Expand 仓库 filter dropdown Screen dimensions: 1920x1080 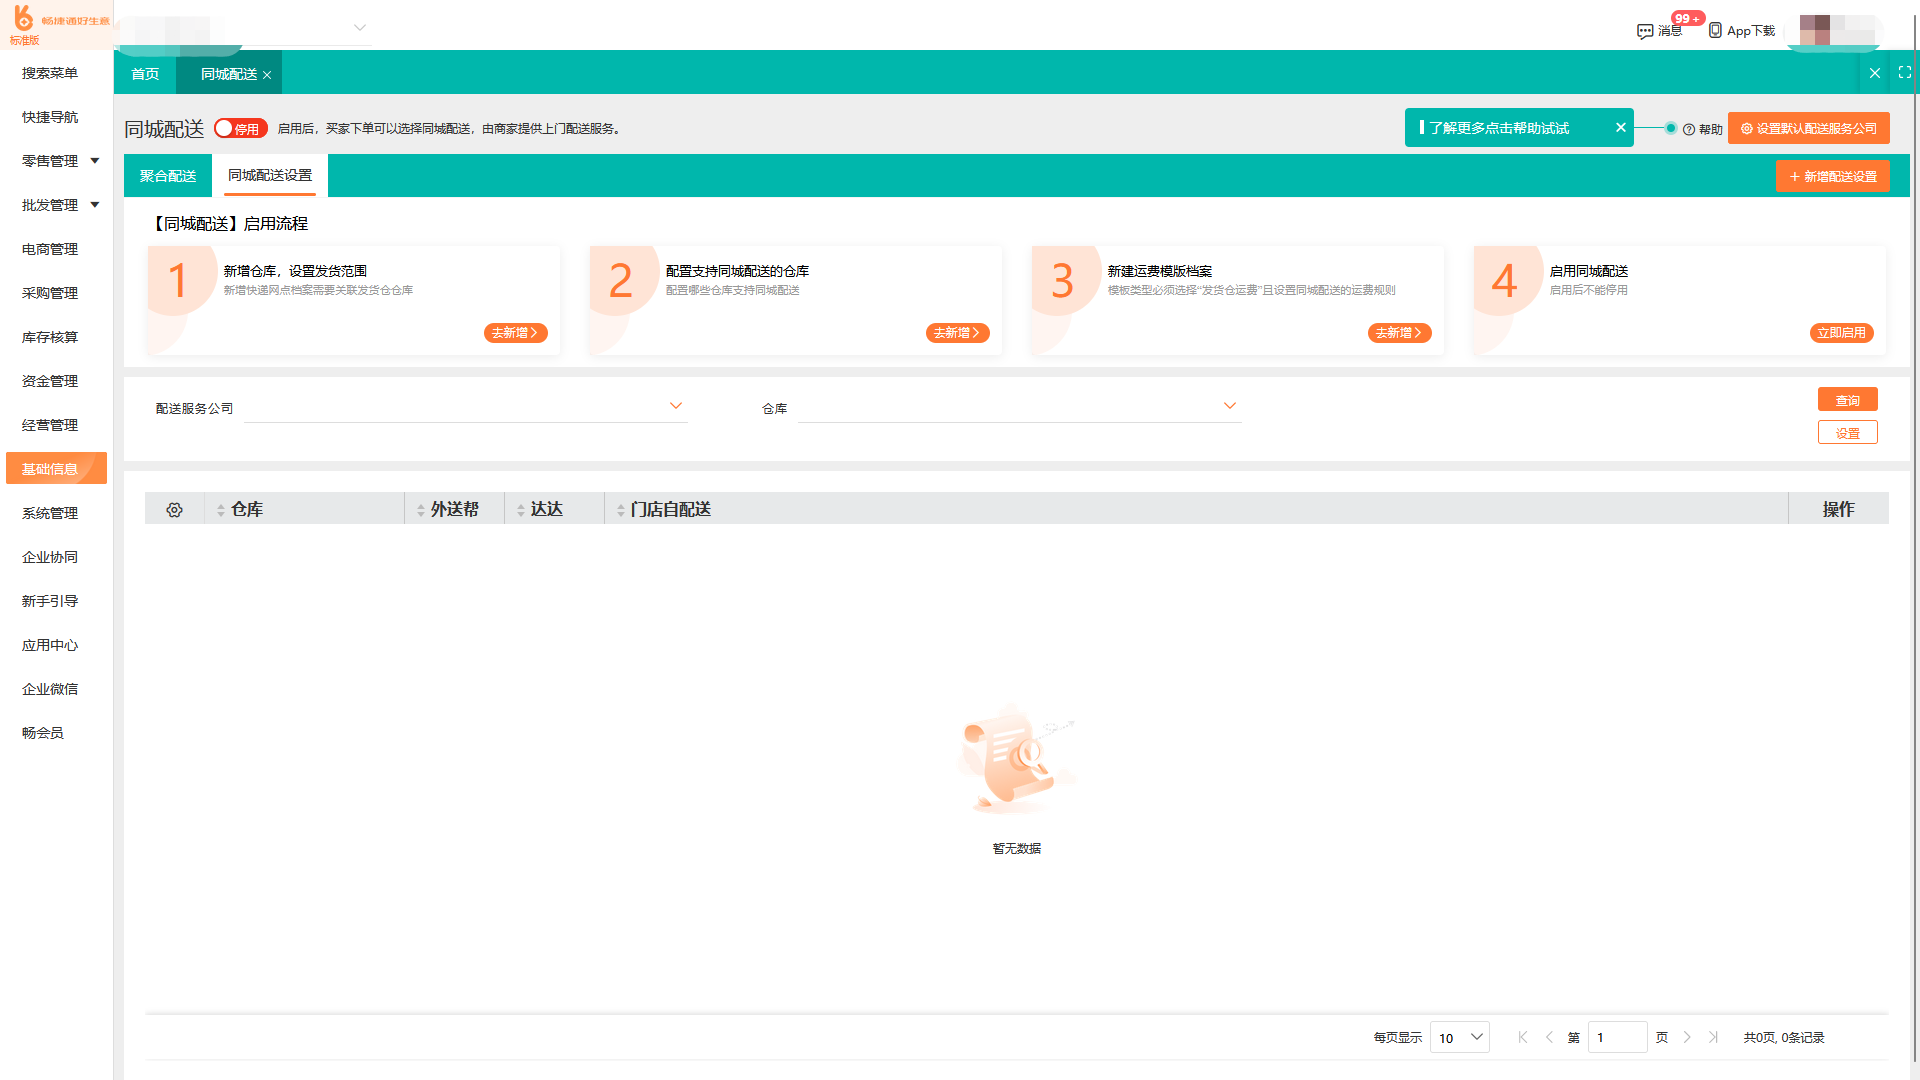coord(1228,407)
